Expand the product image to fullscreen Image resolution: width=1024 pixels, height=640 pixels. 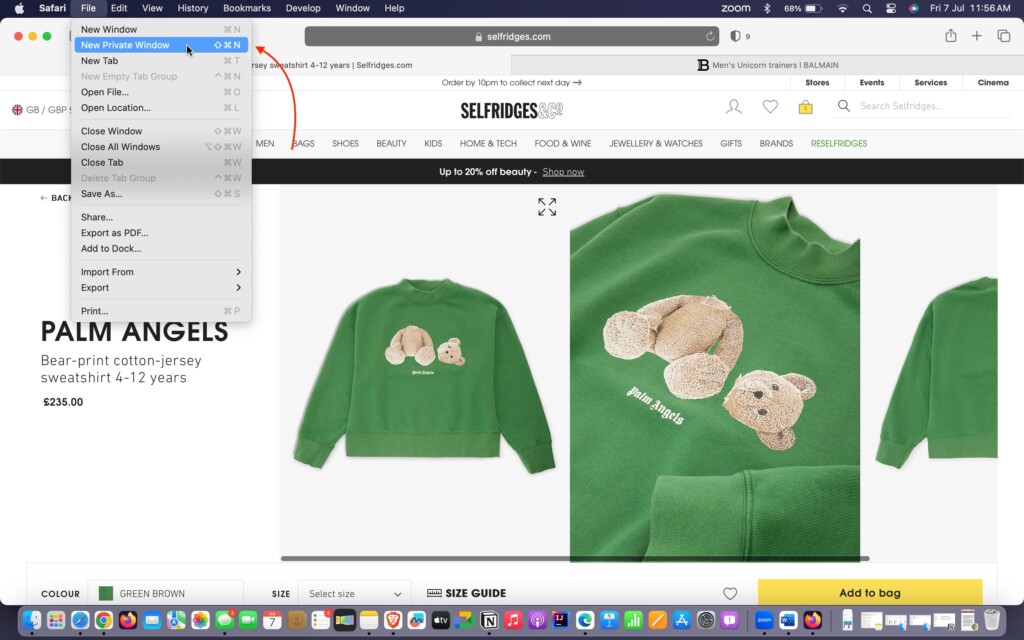(x=547, y=207)
